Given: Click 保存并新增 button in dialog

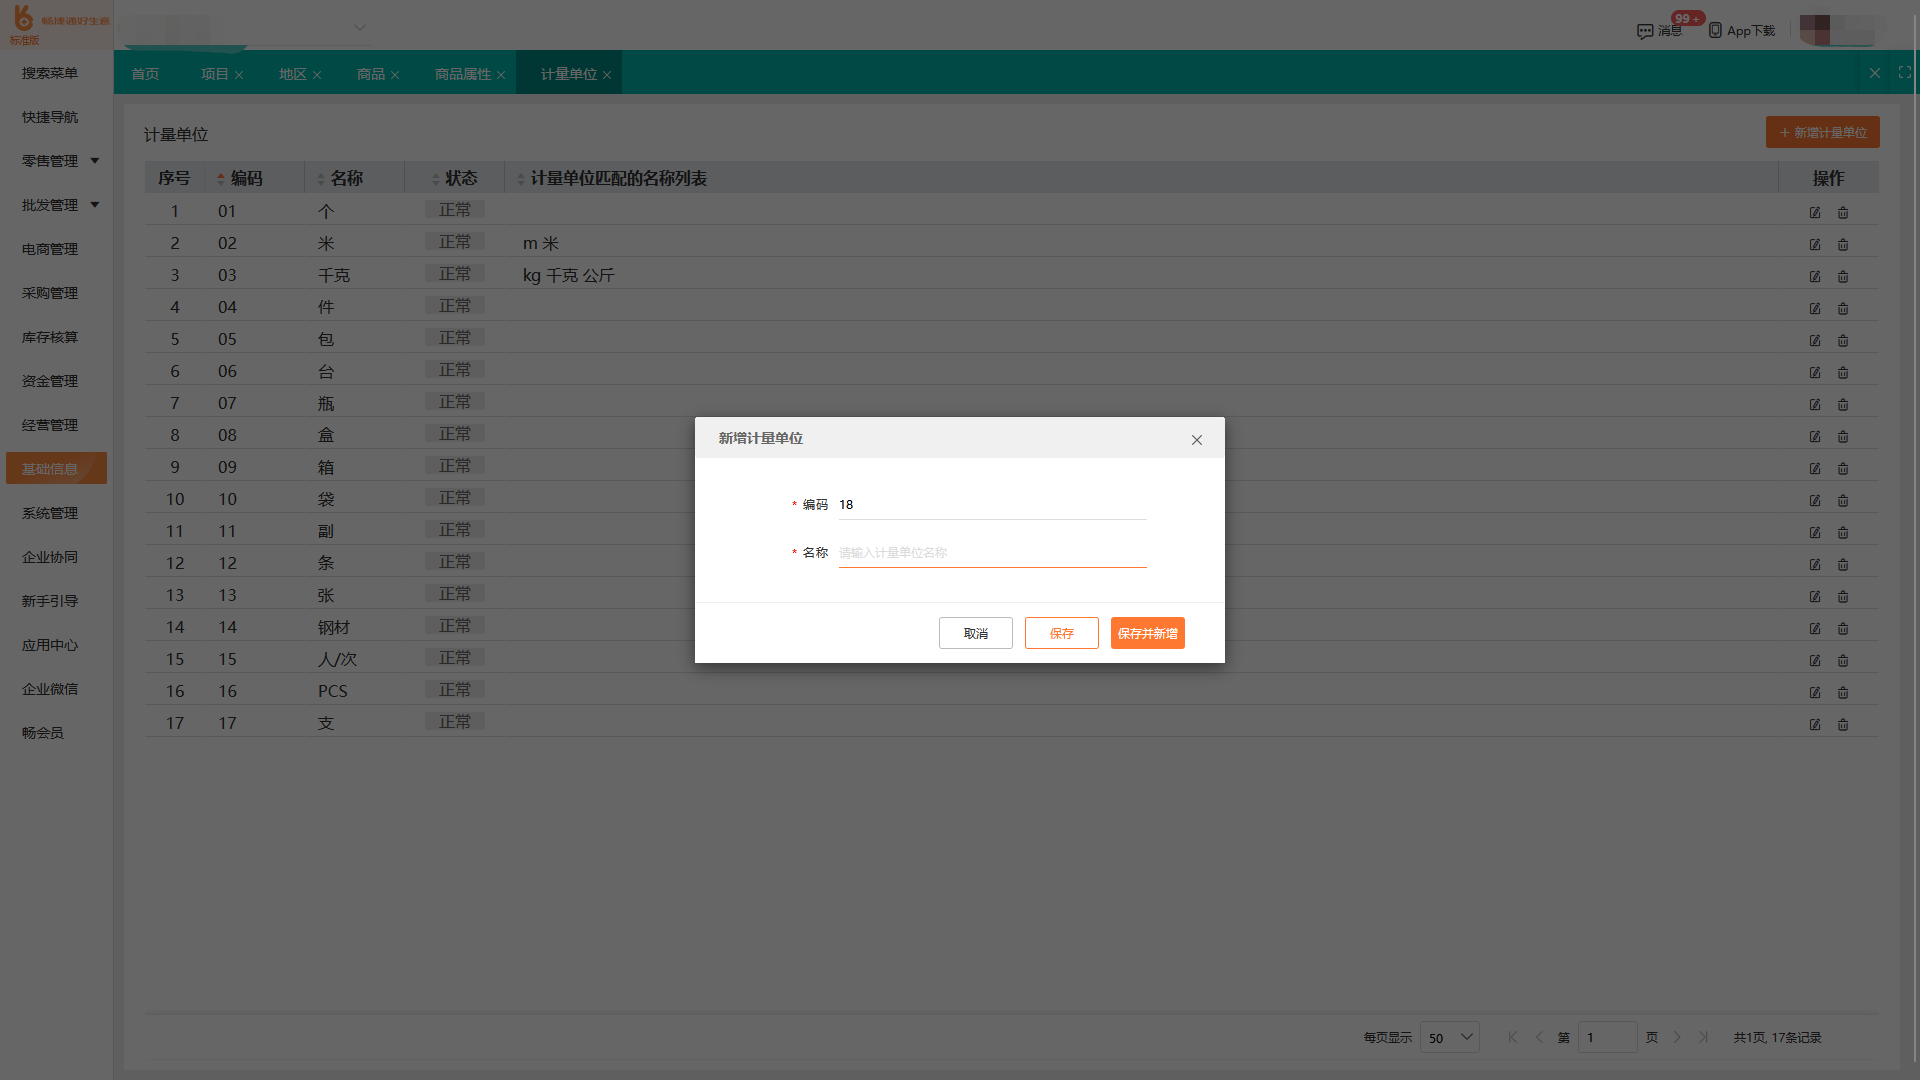Looking at the screenshot, I should pyautogui.click(x=1147, y=633).
